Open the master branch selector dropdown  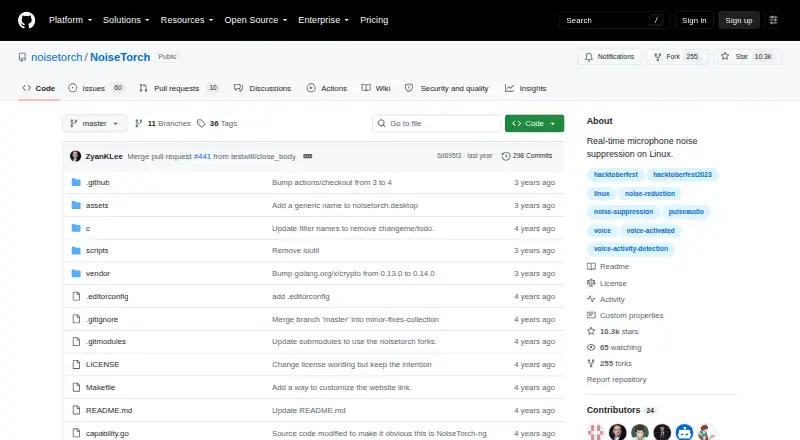(x=94, y=124)
